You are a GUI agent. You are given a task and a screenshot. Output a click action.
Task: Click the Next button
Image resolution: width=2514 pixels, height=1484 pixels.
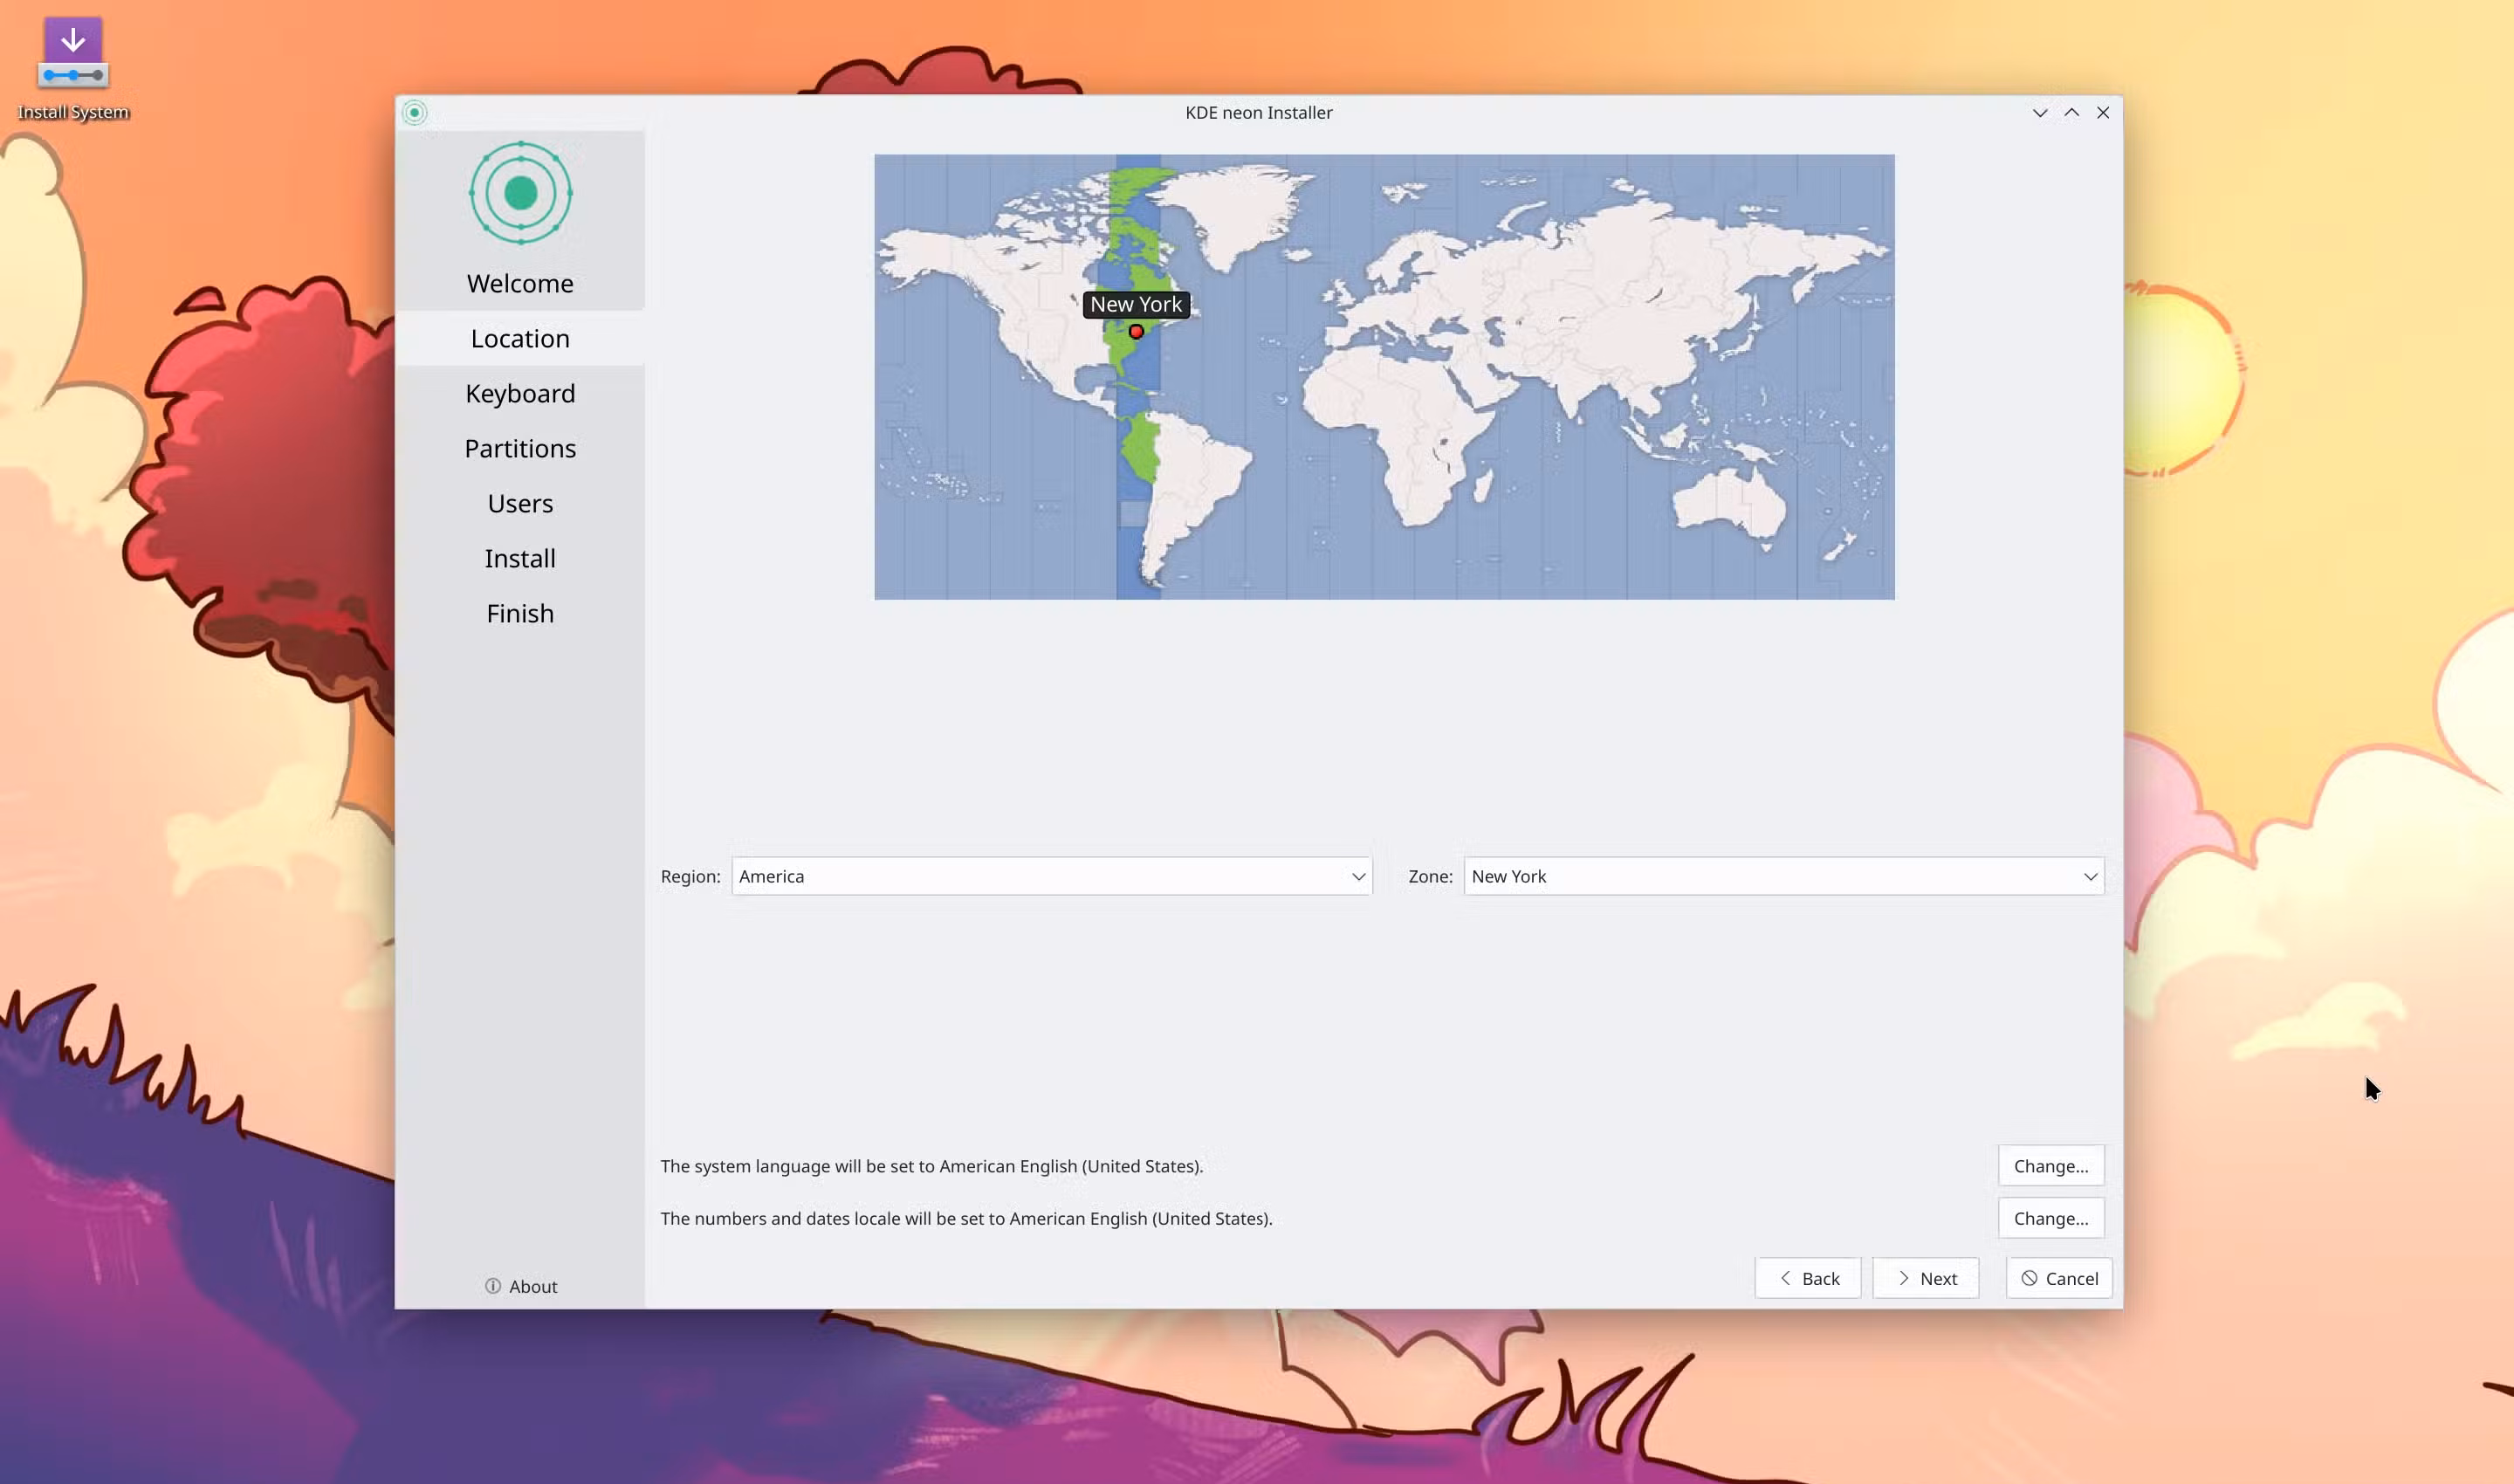pyautogui.click(x=1926, y=1278)
